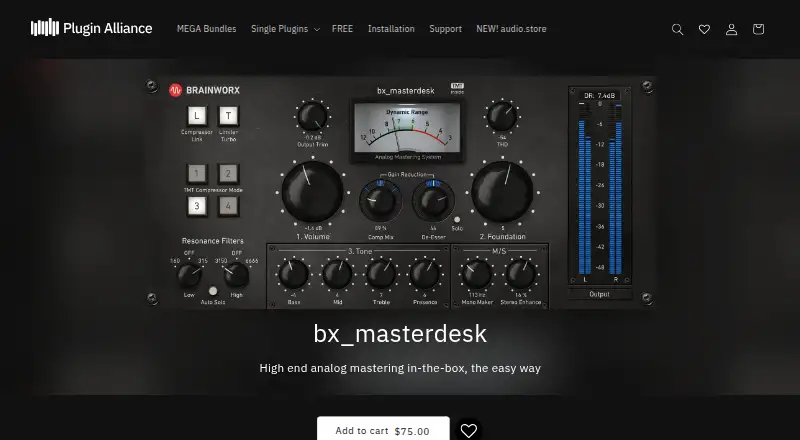Toggle the Compressor Link L button
Screen dimensions: 800x440
click(x=197, y=116)
